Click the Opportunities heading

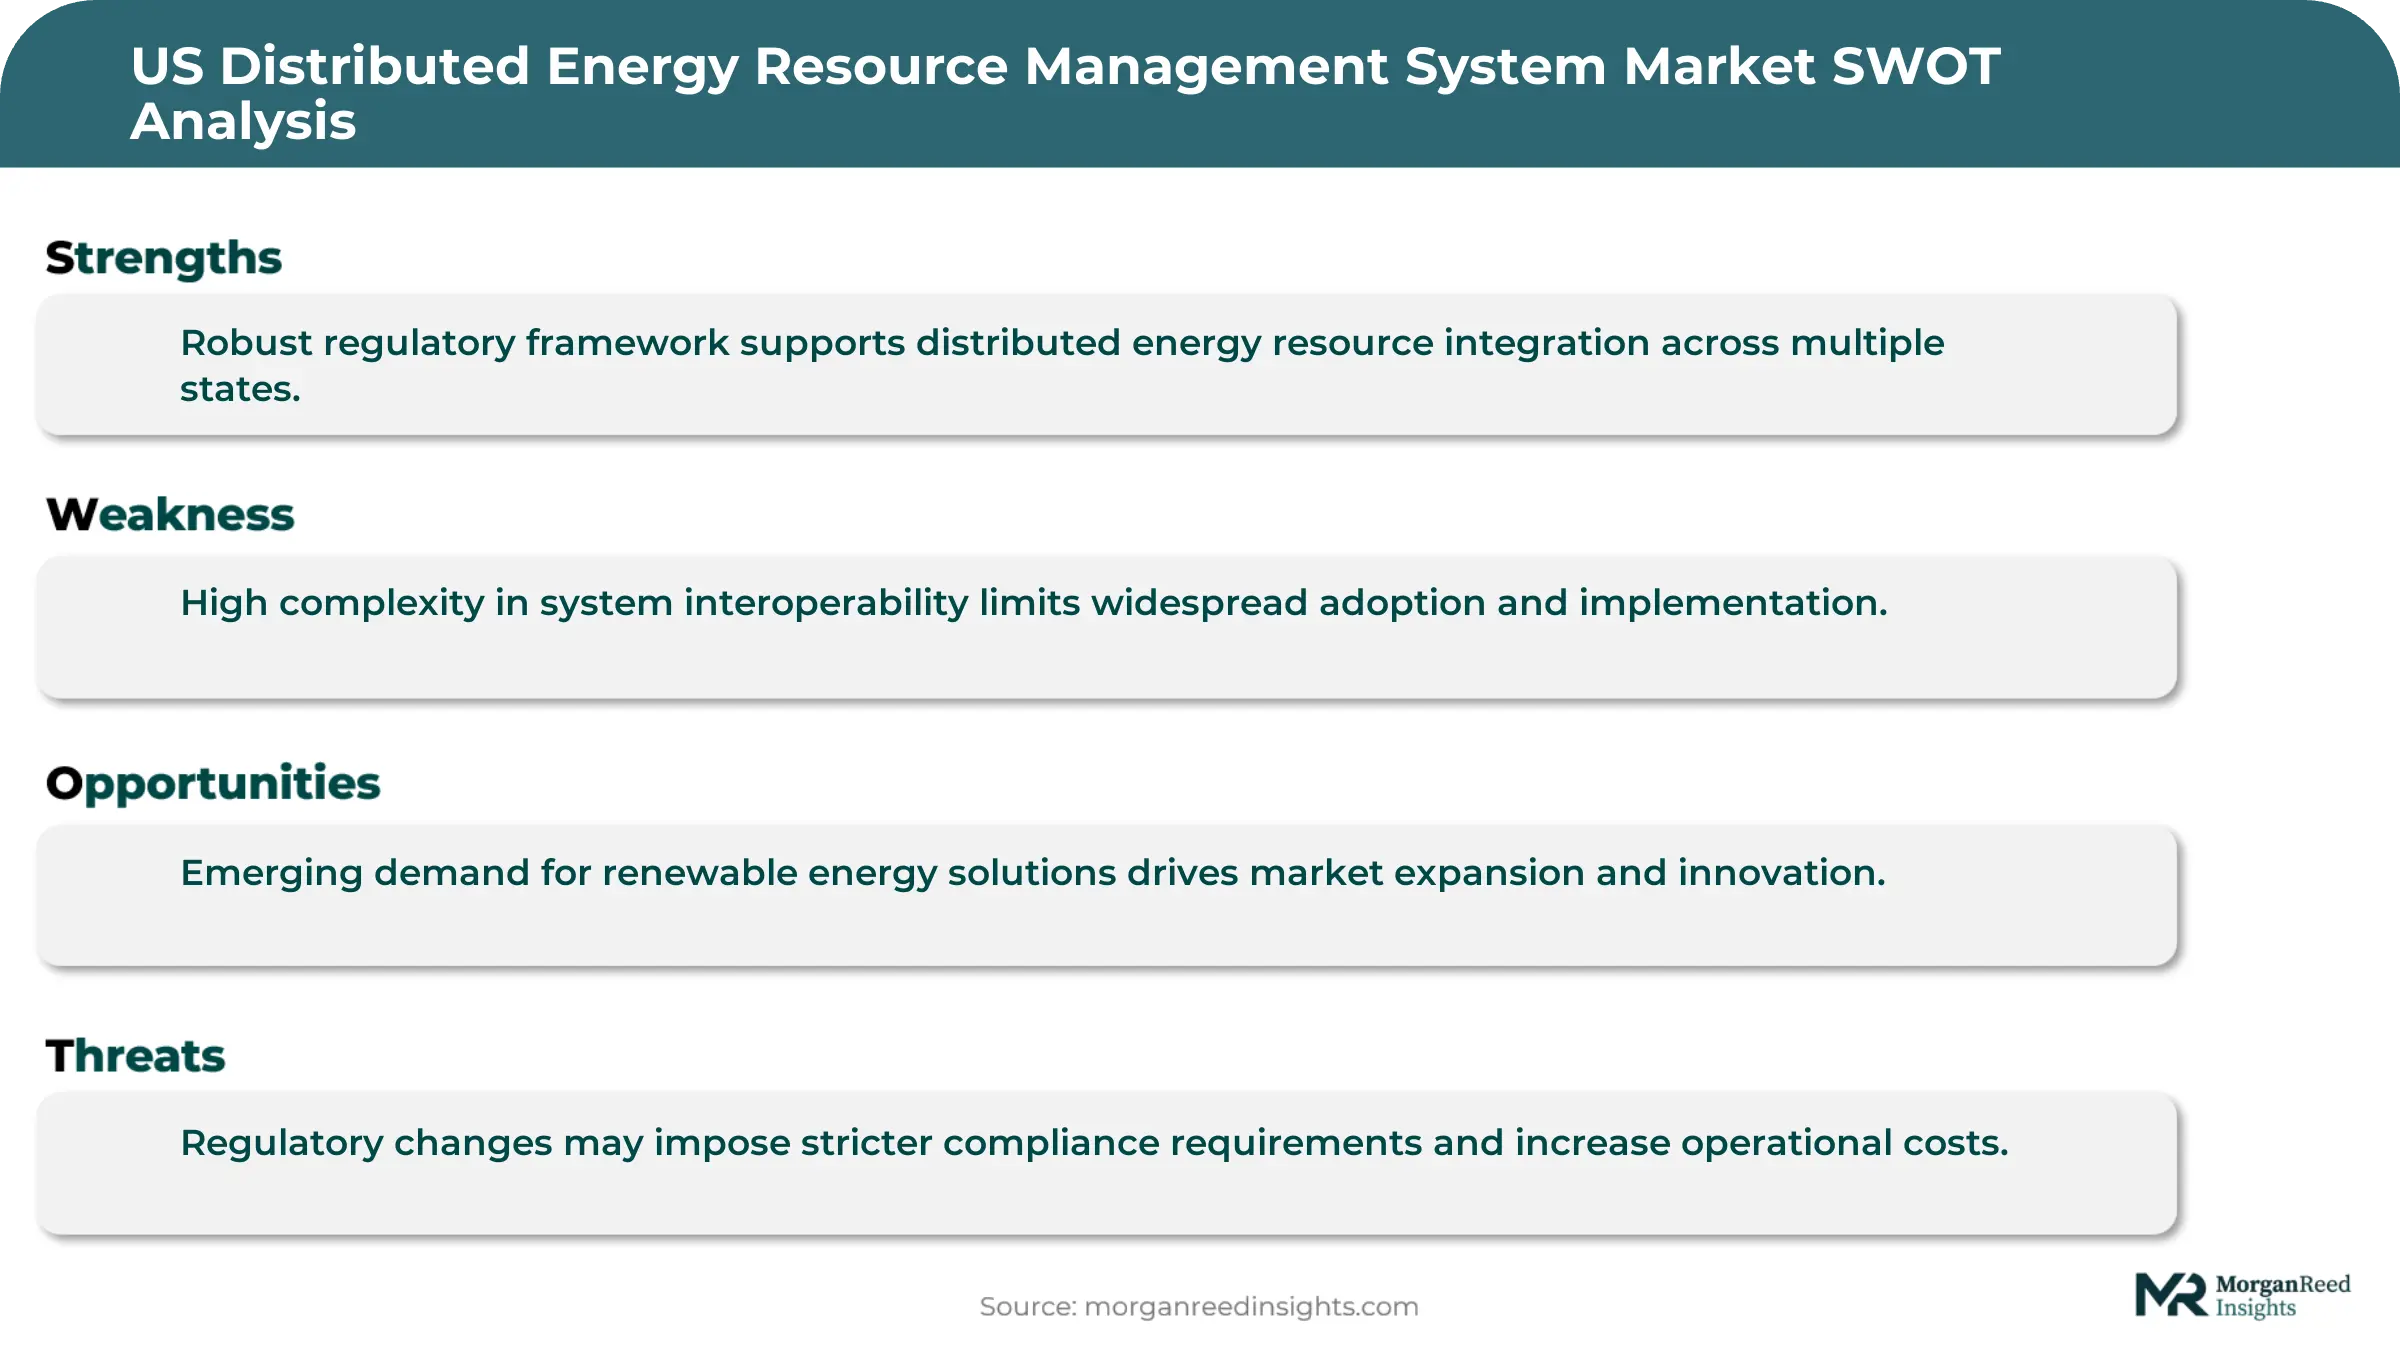212,784
